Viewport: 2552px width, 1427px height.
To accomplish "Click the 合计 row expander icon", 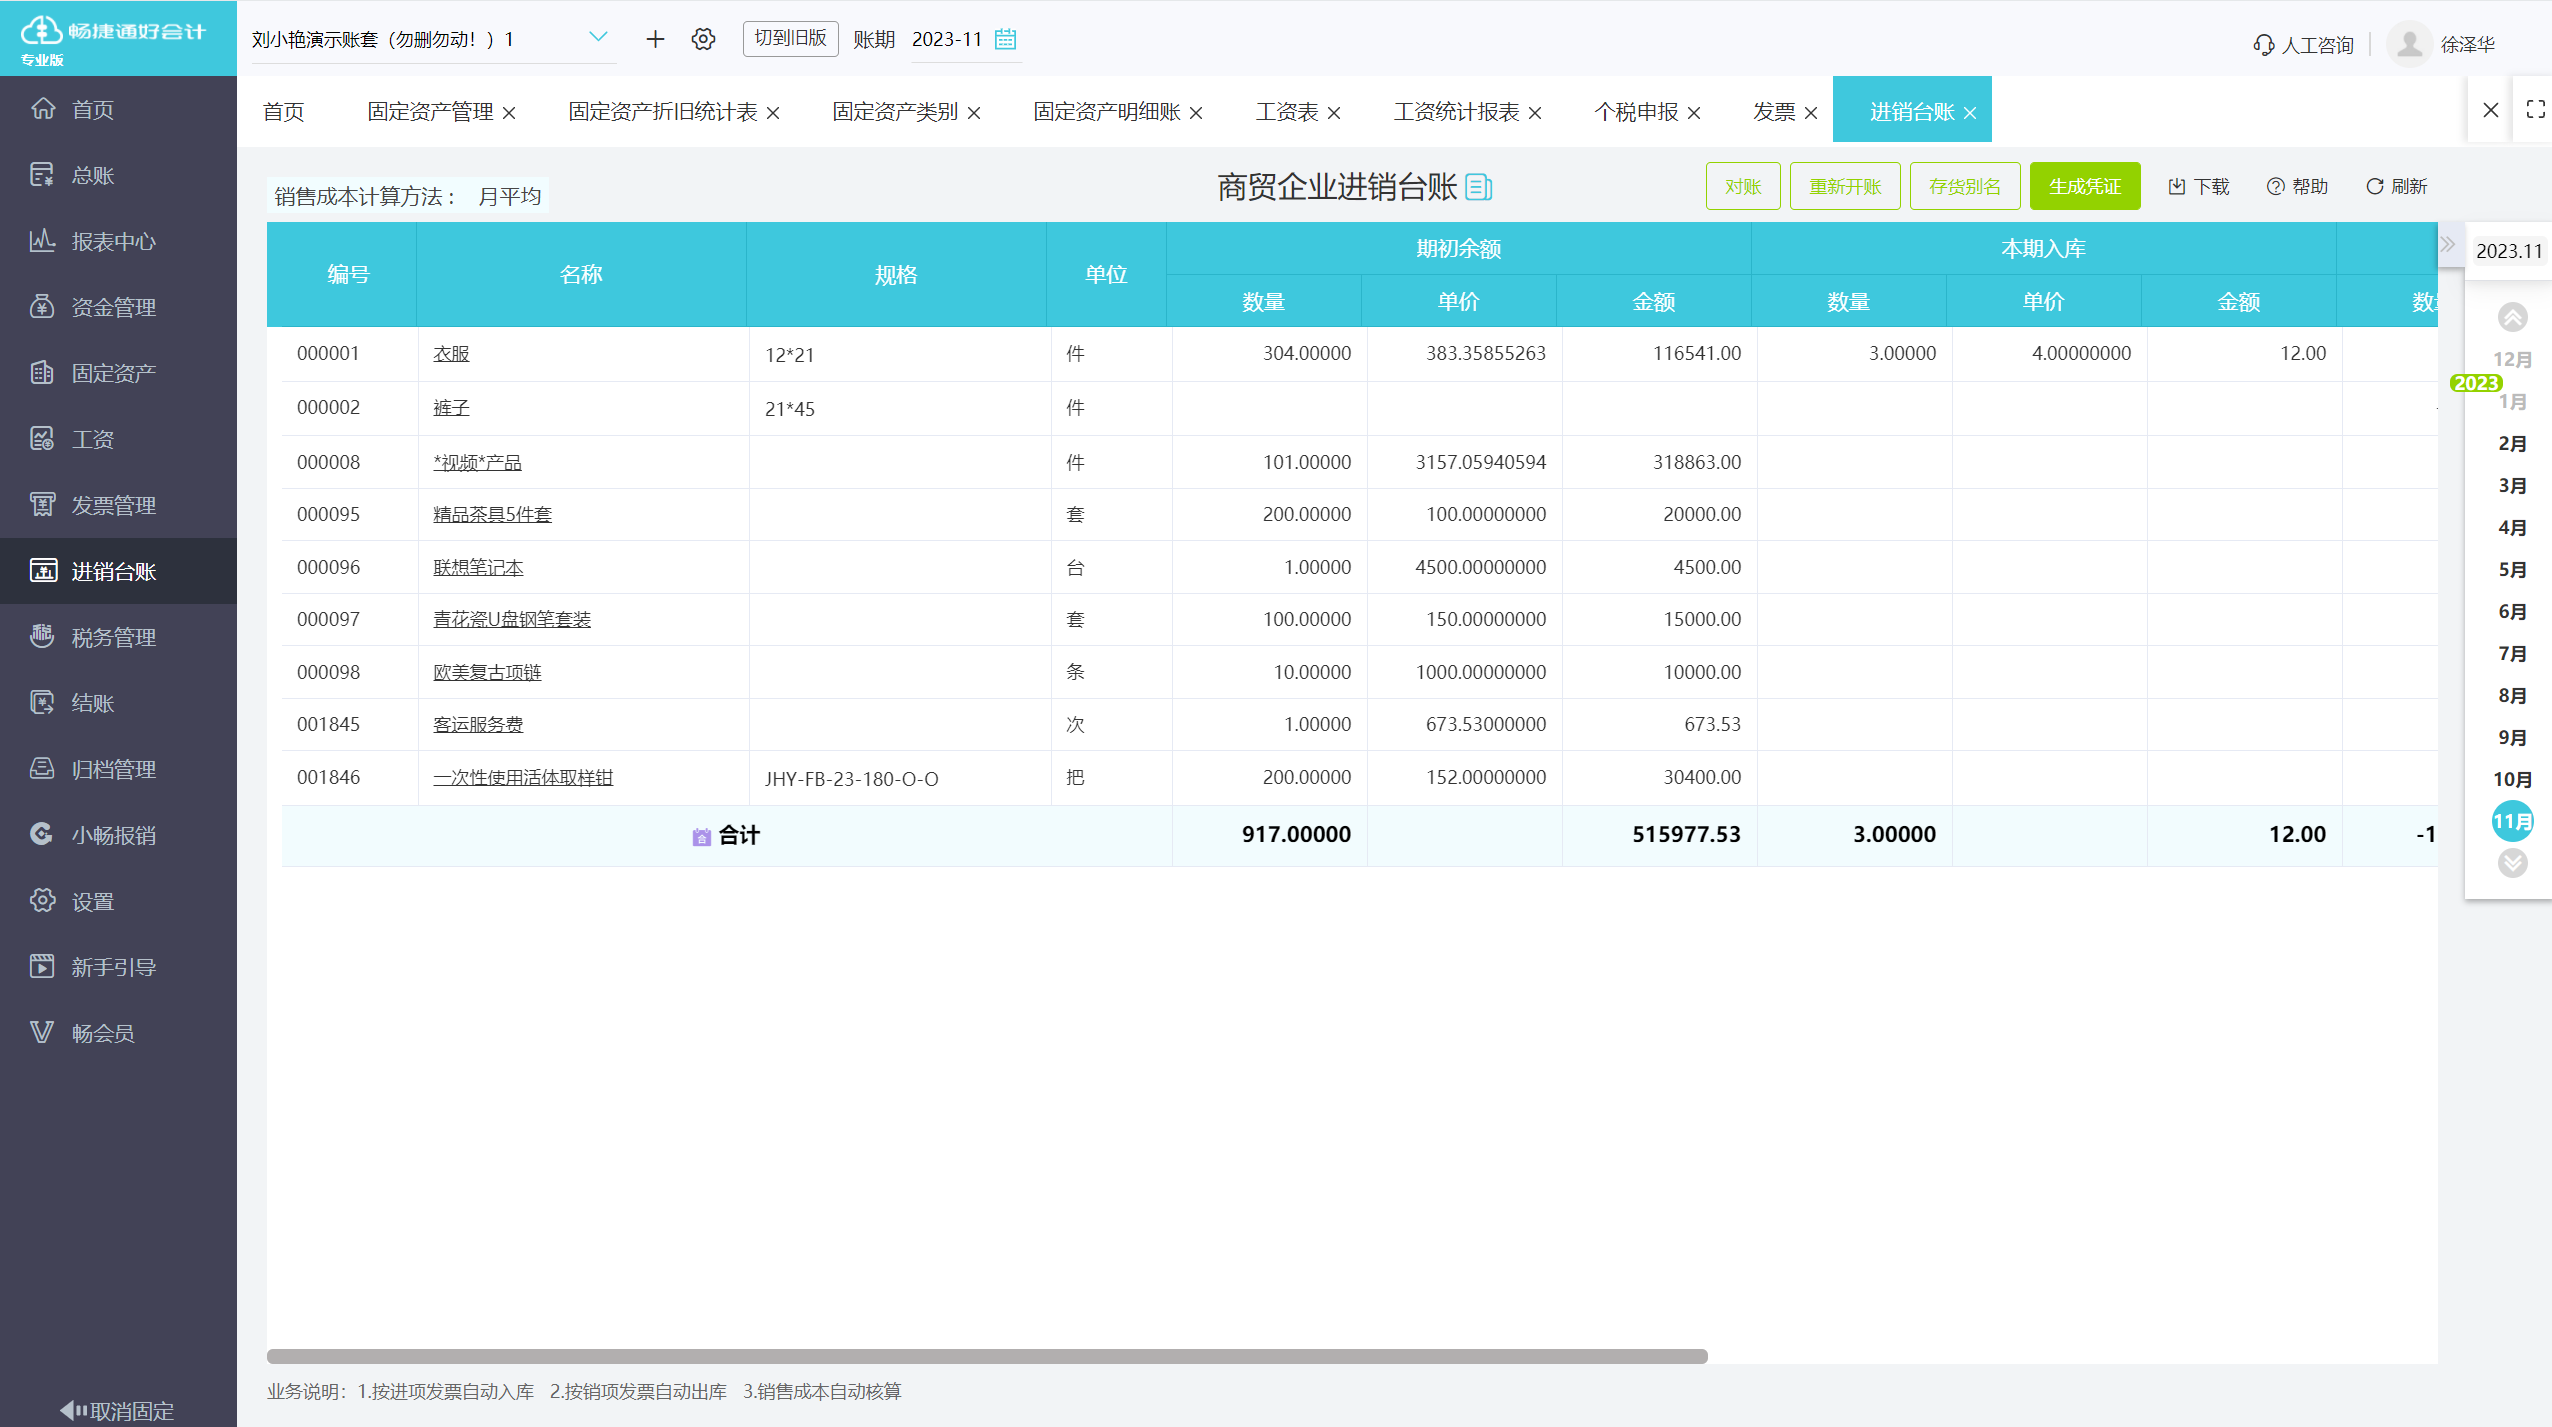I will (699, 836).
